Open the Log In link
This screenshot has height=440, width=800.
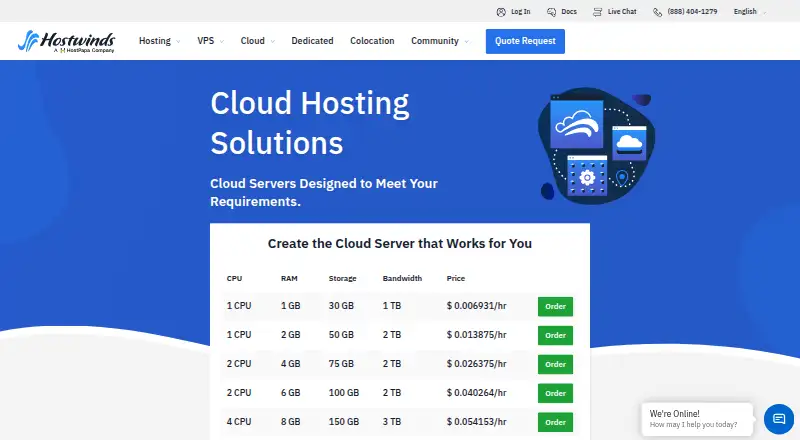tap(520, 12)
